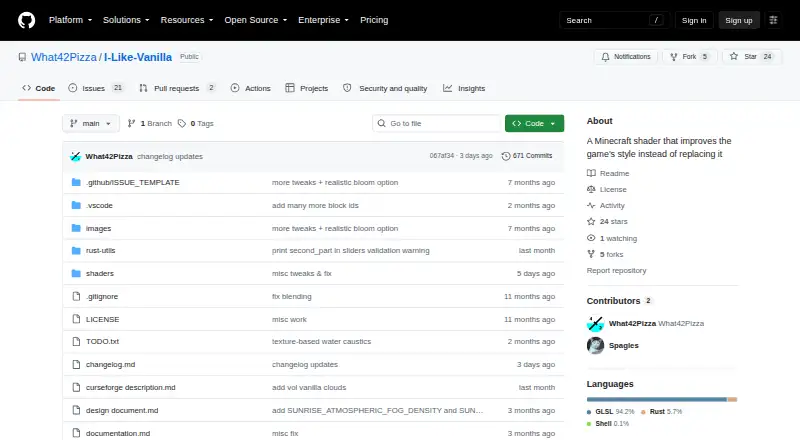Open the top-right header menu icon
The image size is (800, 440).
tap(773, 20)
